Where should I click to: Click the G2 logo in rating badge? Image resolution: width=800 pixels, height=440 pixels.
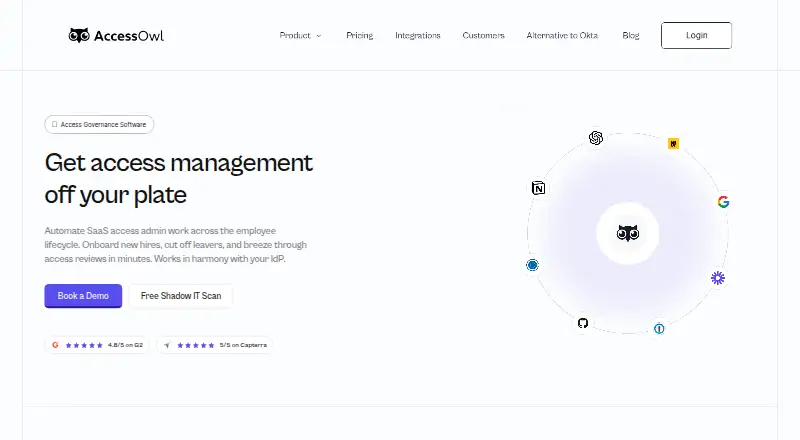(x=55, y=345)
